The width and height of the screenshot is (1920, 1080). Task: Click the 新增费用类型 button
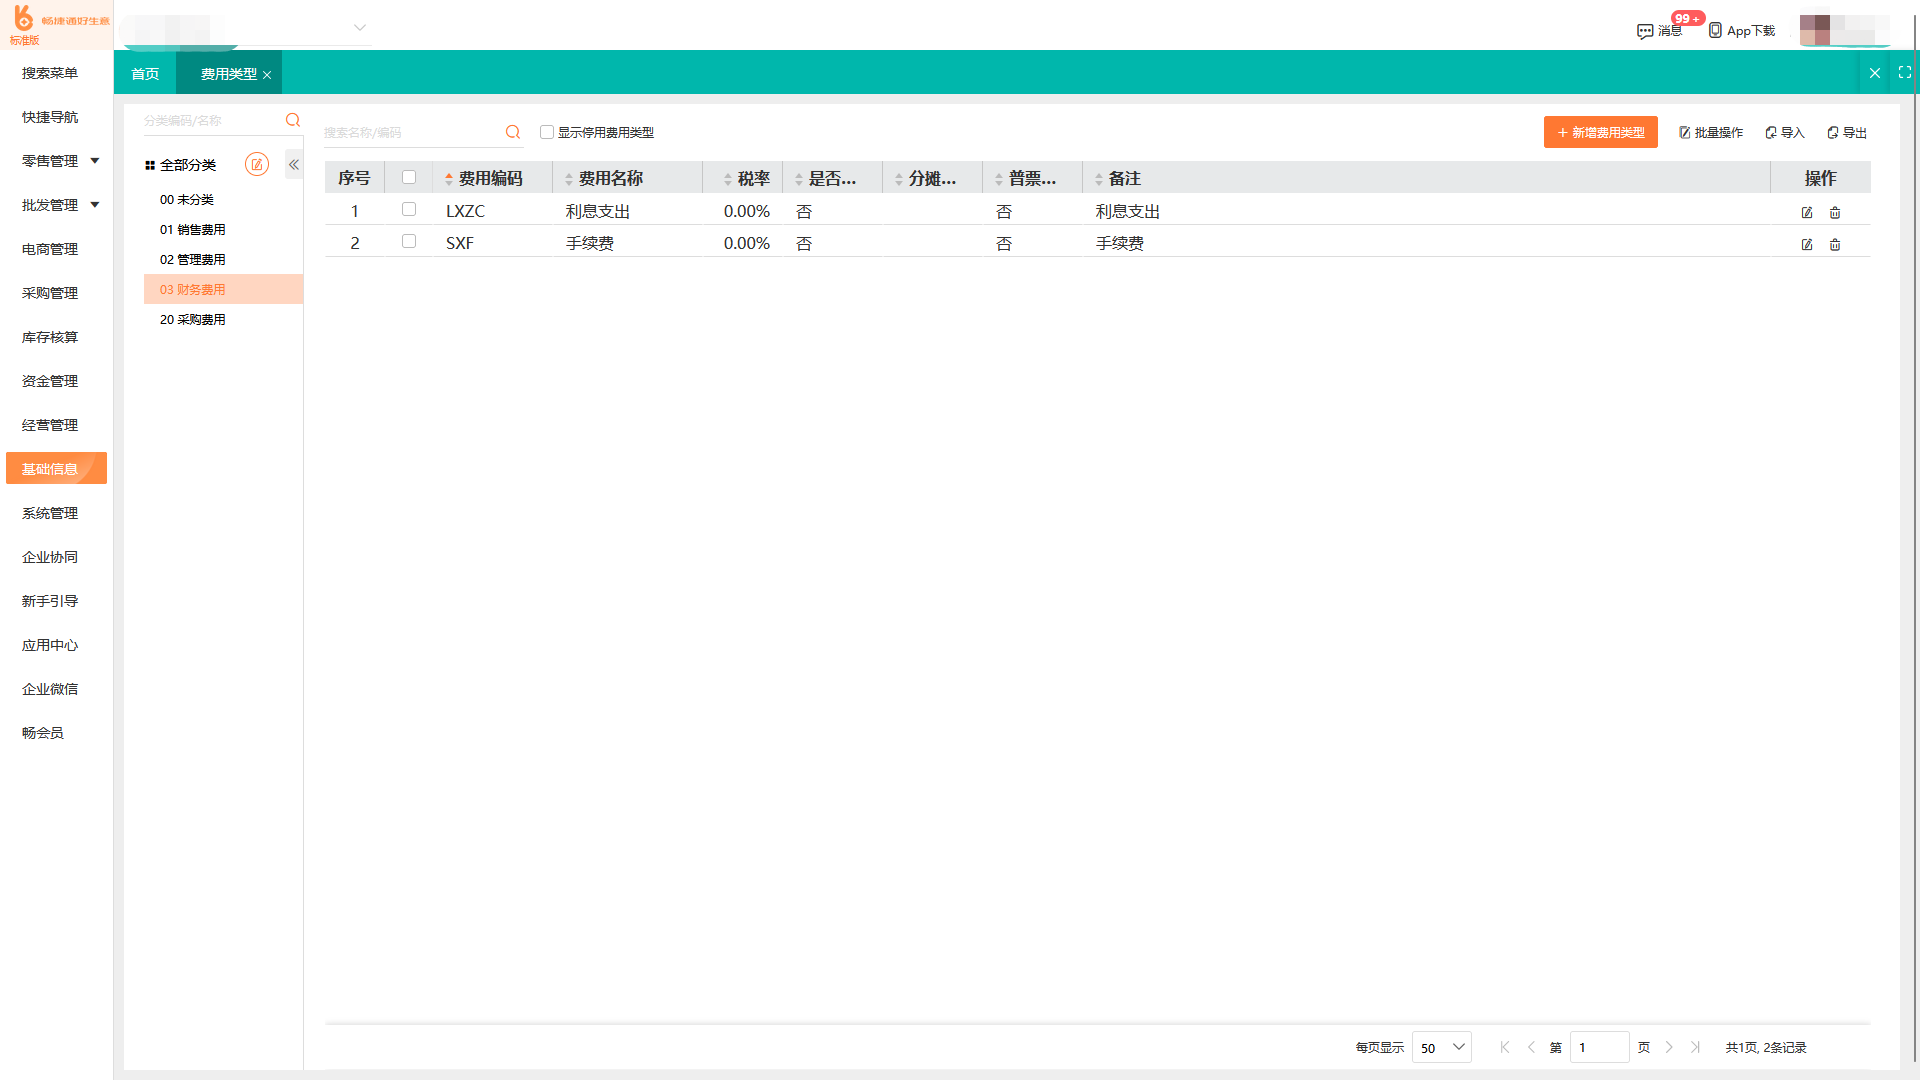[x=1600, y=131]
